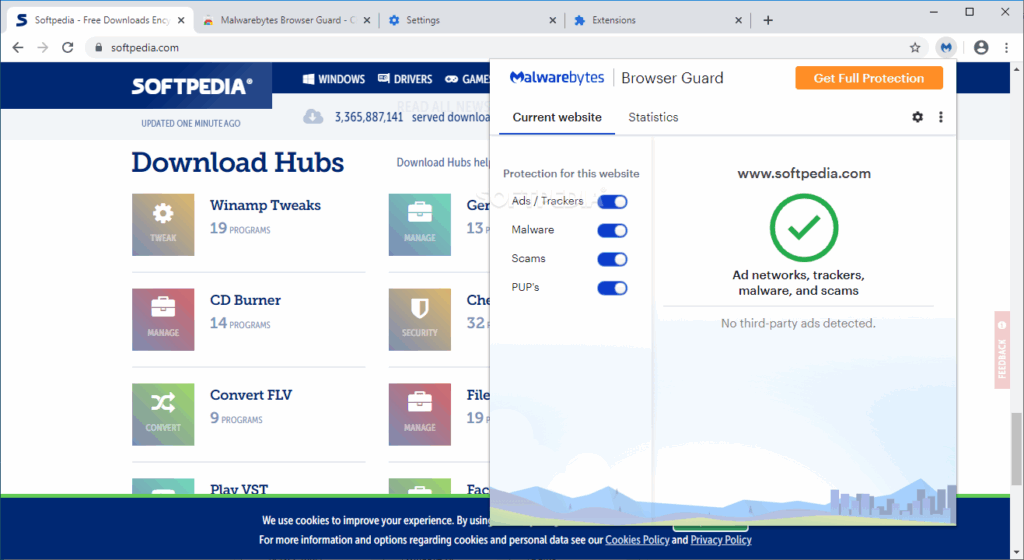The image size is (1024, 560).
Task: Open Winamp Tweaks hub link
Action: [x=265, y=205]
